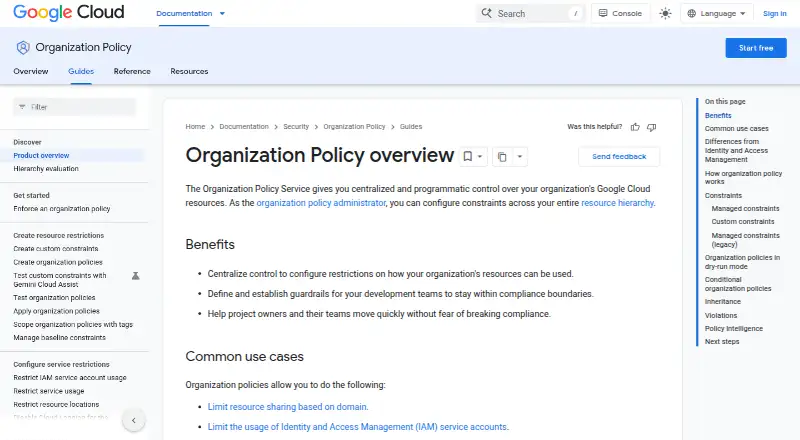Open the organization policy administrator link
This screenshot has width=800, height=440.
pyautogui.click(x=321, y=203)
